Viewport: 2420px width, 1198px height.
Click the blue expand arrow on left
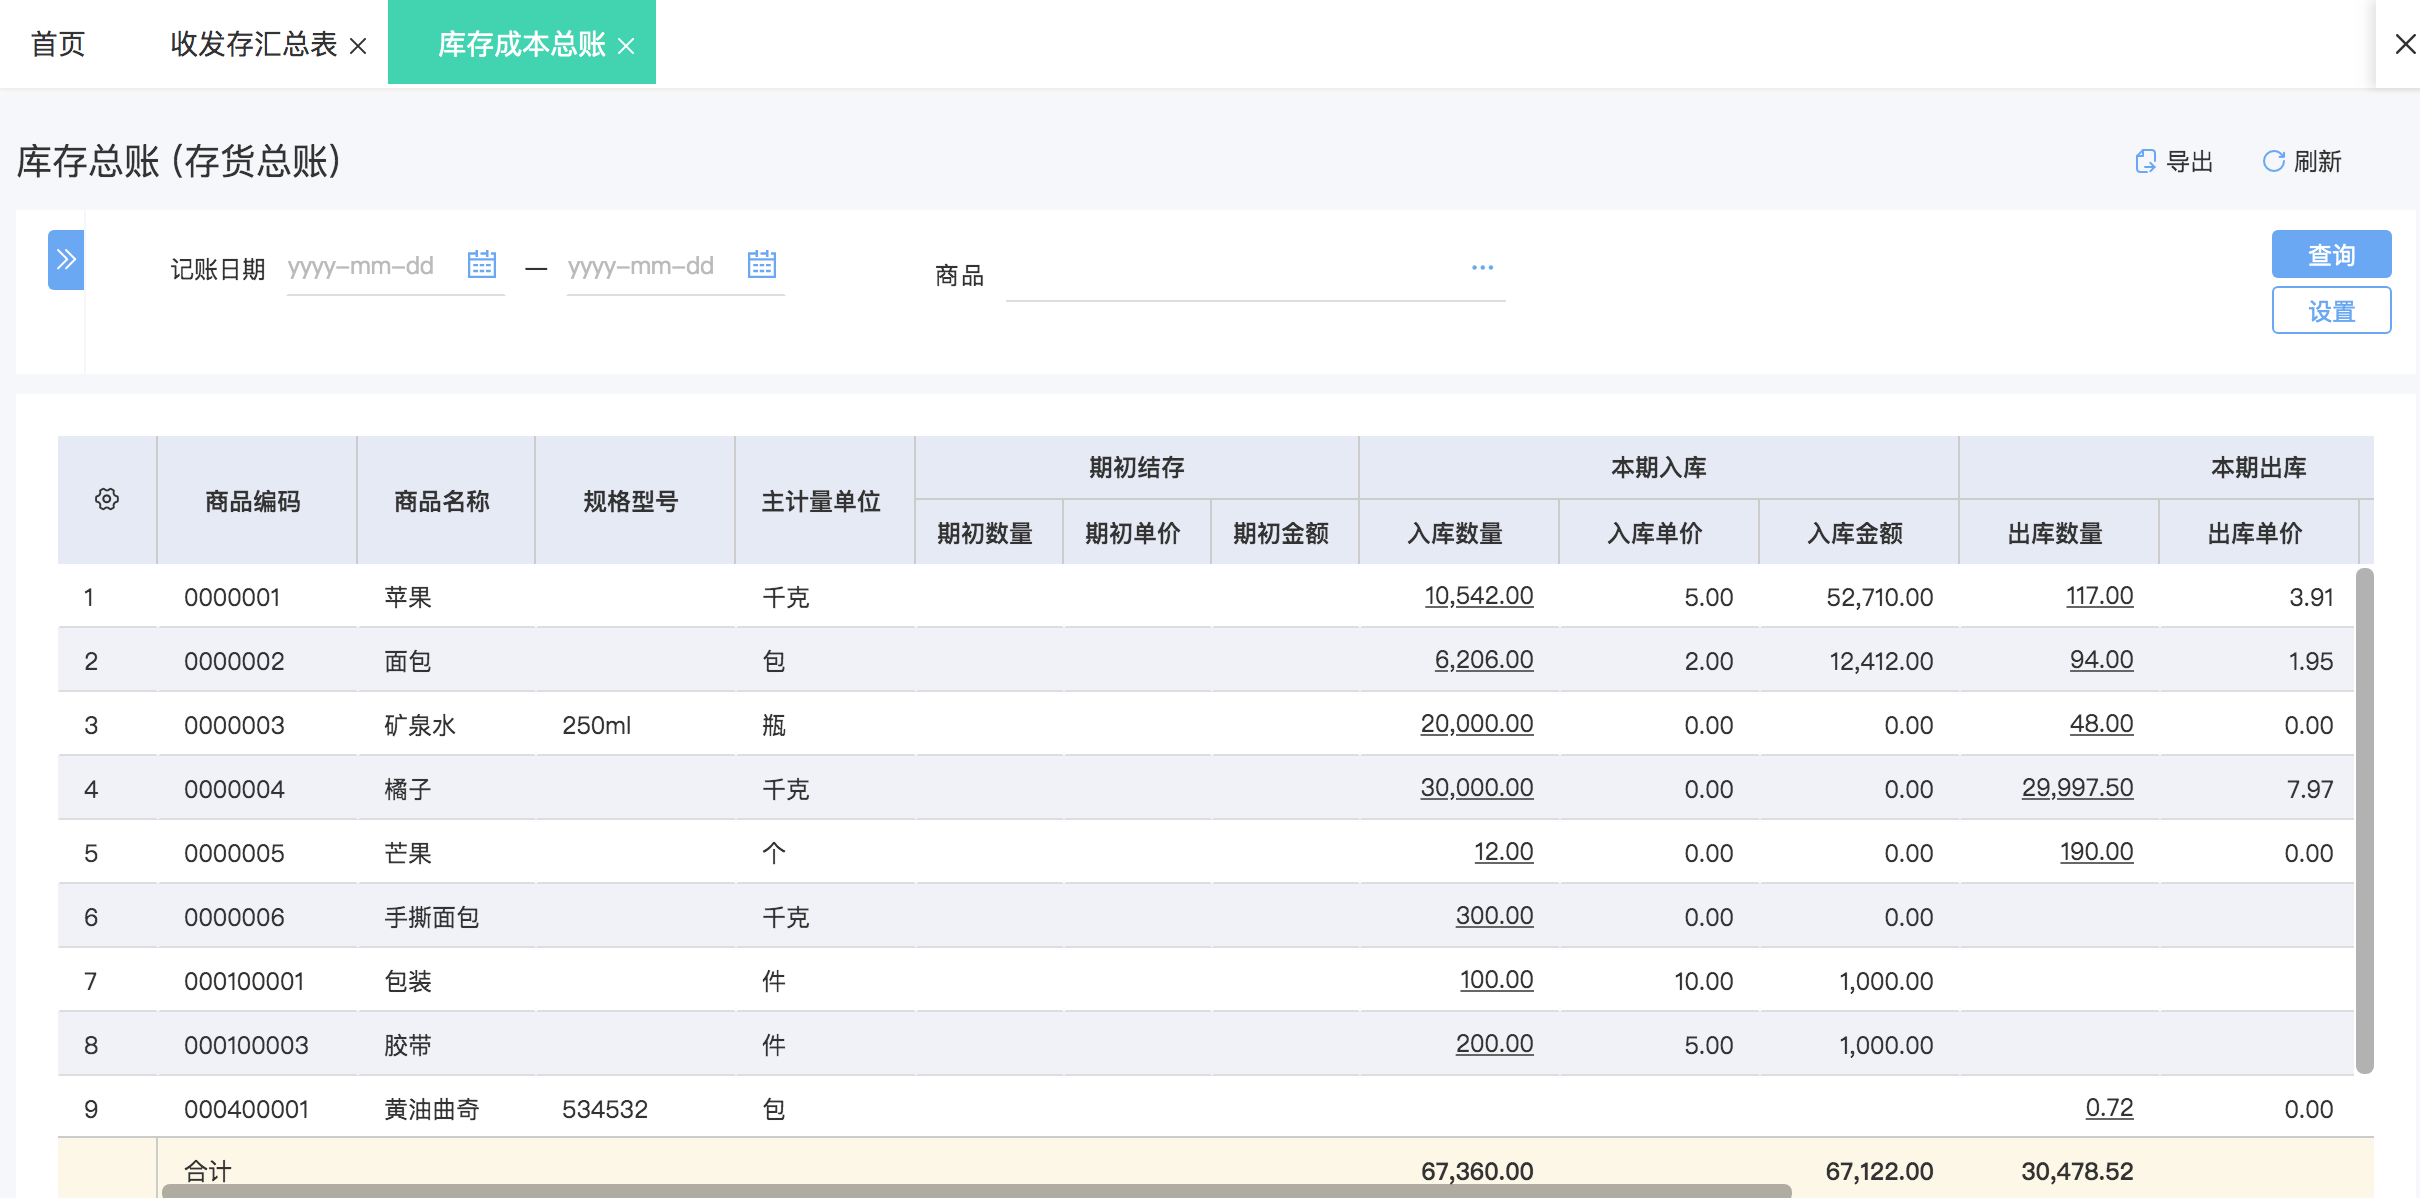63,258
